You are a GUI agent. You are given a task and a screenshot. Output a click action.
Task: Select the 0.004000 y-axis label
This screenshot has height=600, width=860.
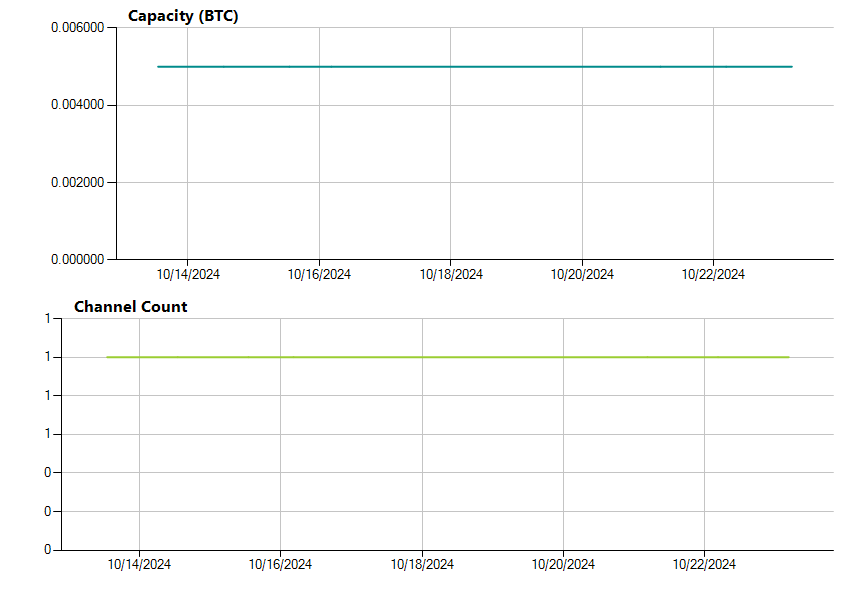(x=76, y=105)
